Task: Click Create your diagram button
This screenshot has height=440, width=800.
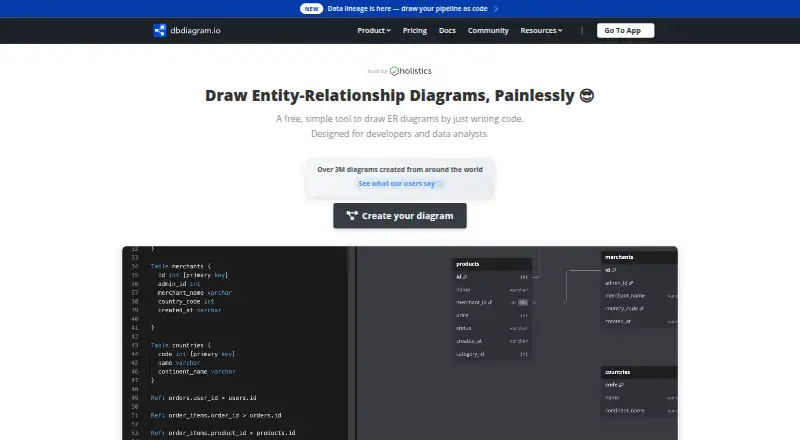Action: click(400, 216)
